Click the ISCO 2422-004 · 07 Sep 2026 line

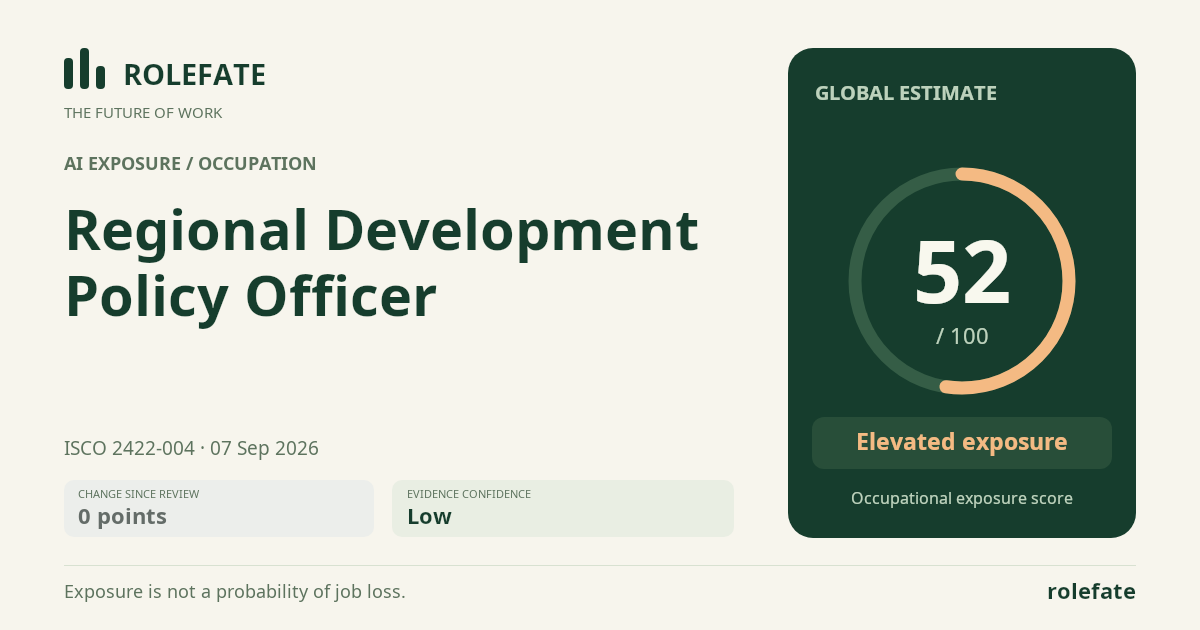point(191,448)
